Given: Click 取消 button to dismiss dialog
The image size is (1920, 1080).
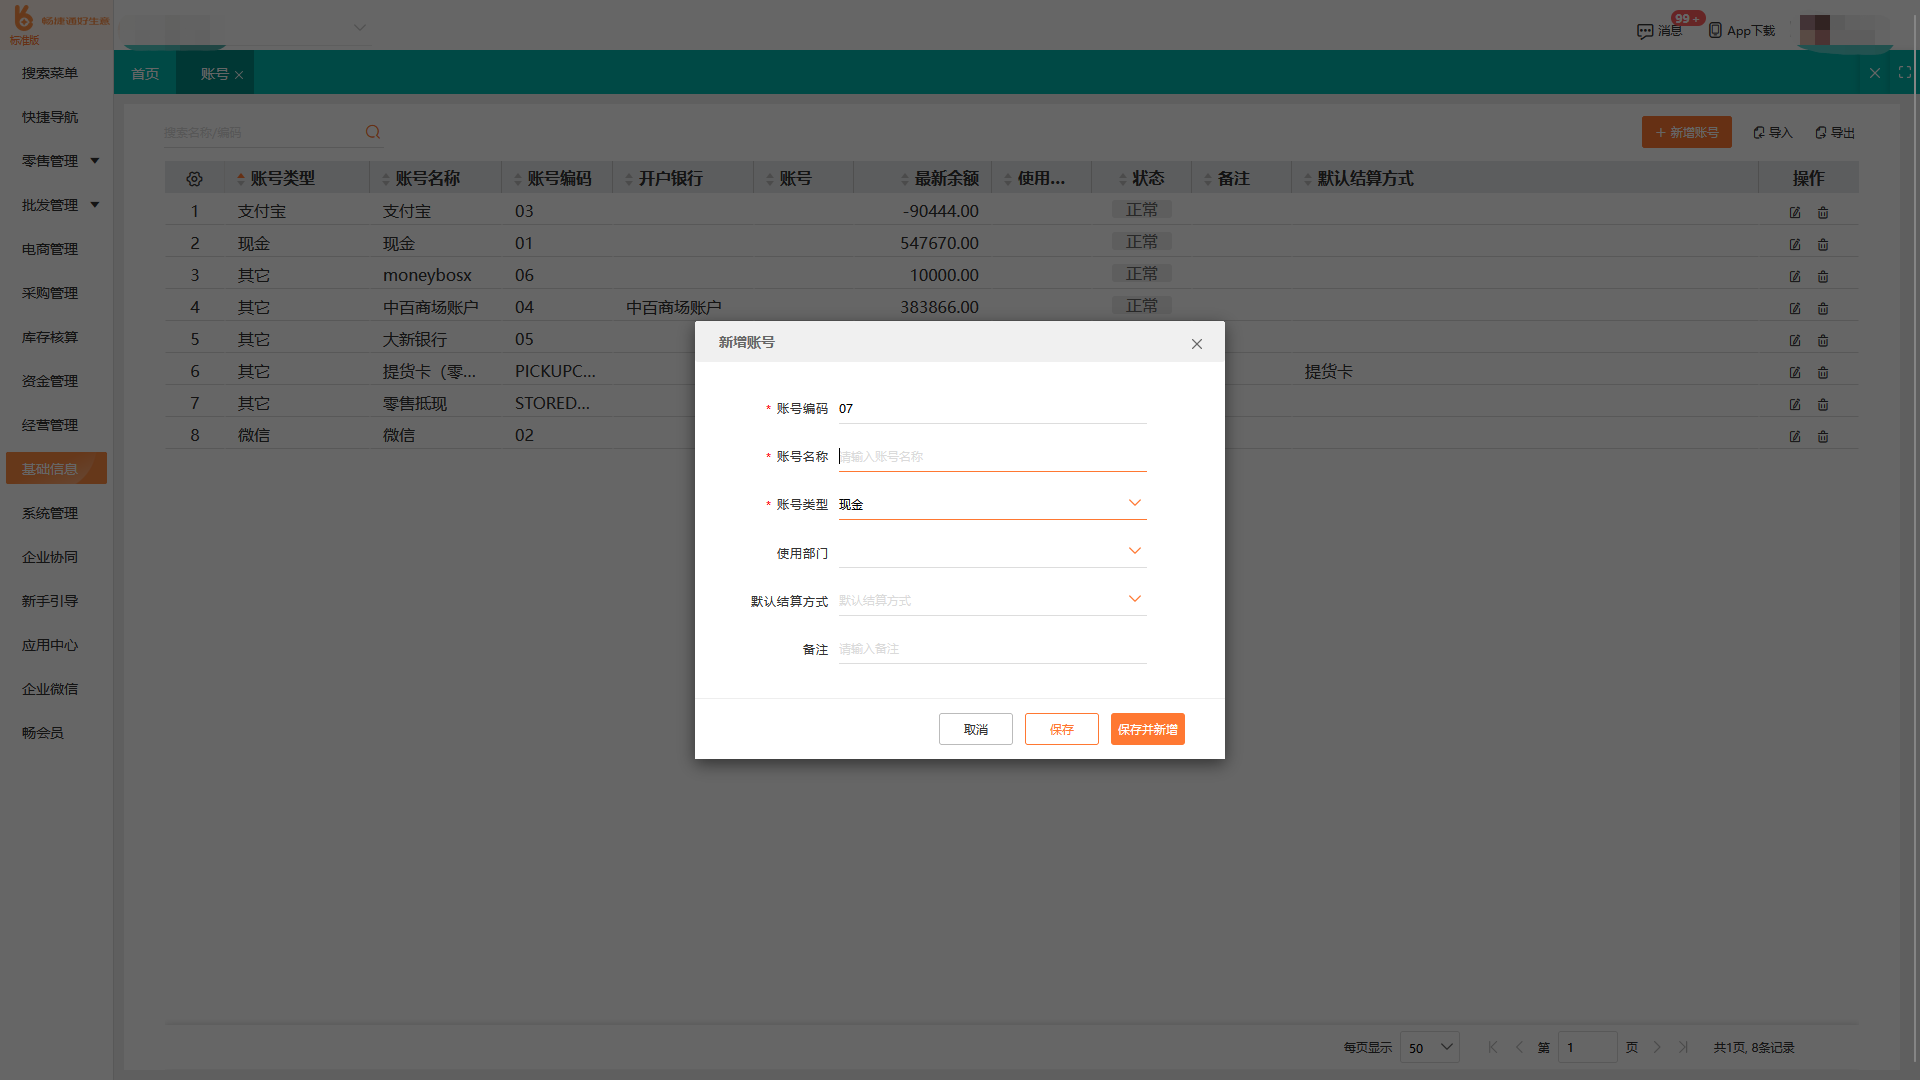Looking at the screenshot, I should pyautogui.click(x=976, y=729).
